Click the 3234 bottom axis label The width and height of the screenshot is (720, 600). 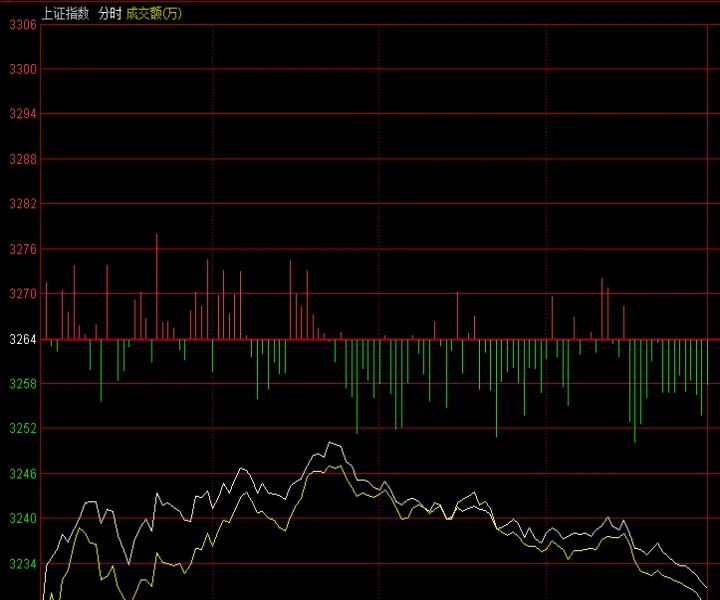tap(22, 564)
